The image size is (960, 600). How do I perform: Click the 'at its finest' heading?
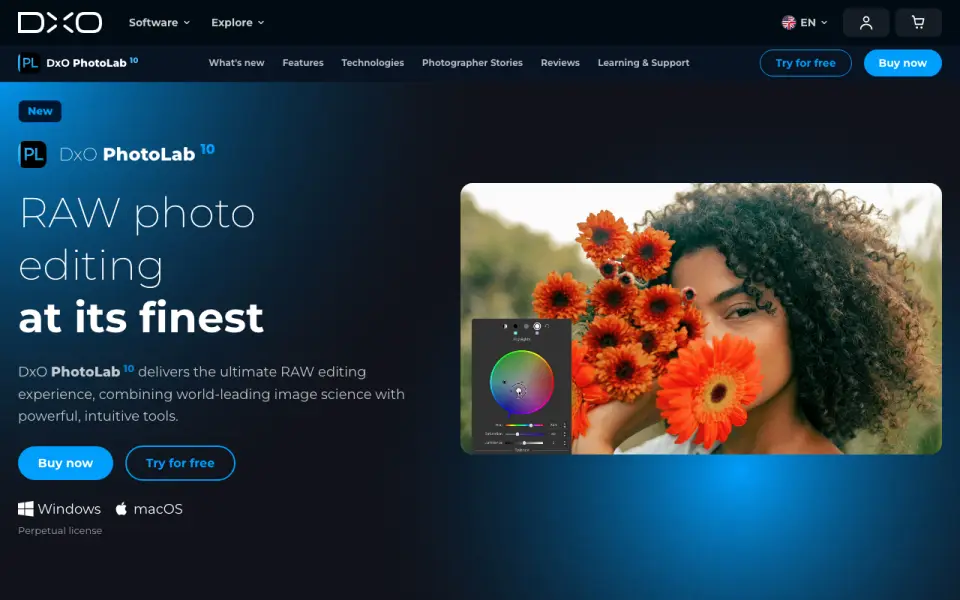click(x=141, y=317)
